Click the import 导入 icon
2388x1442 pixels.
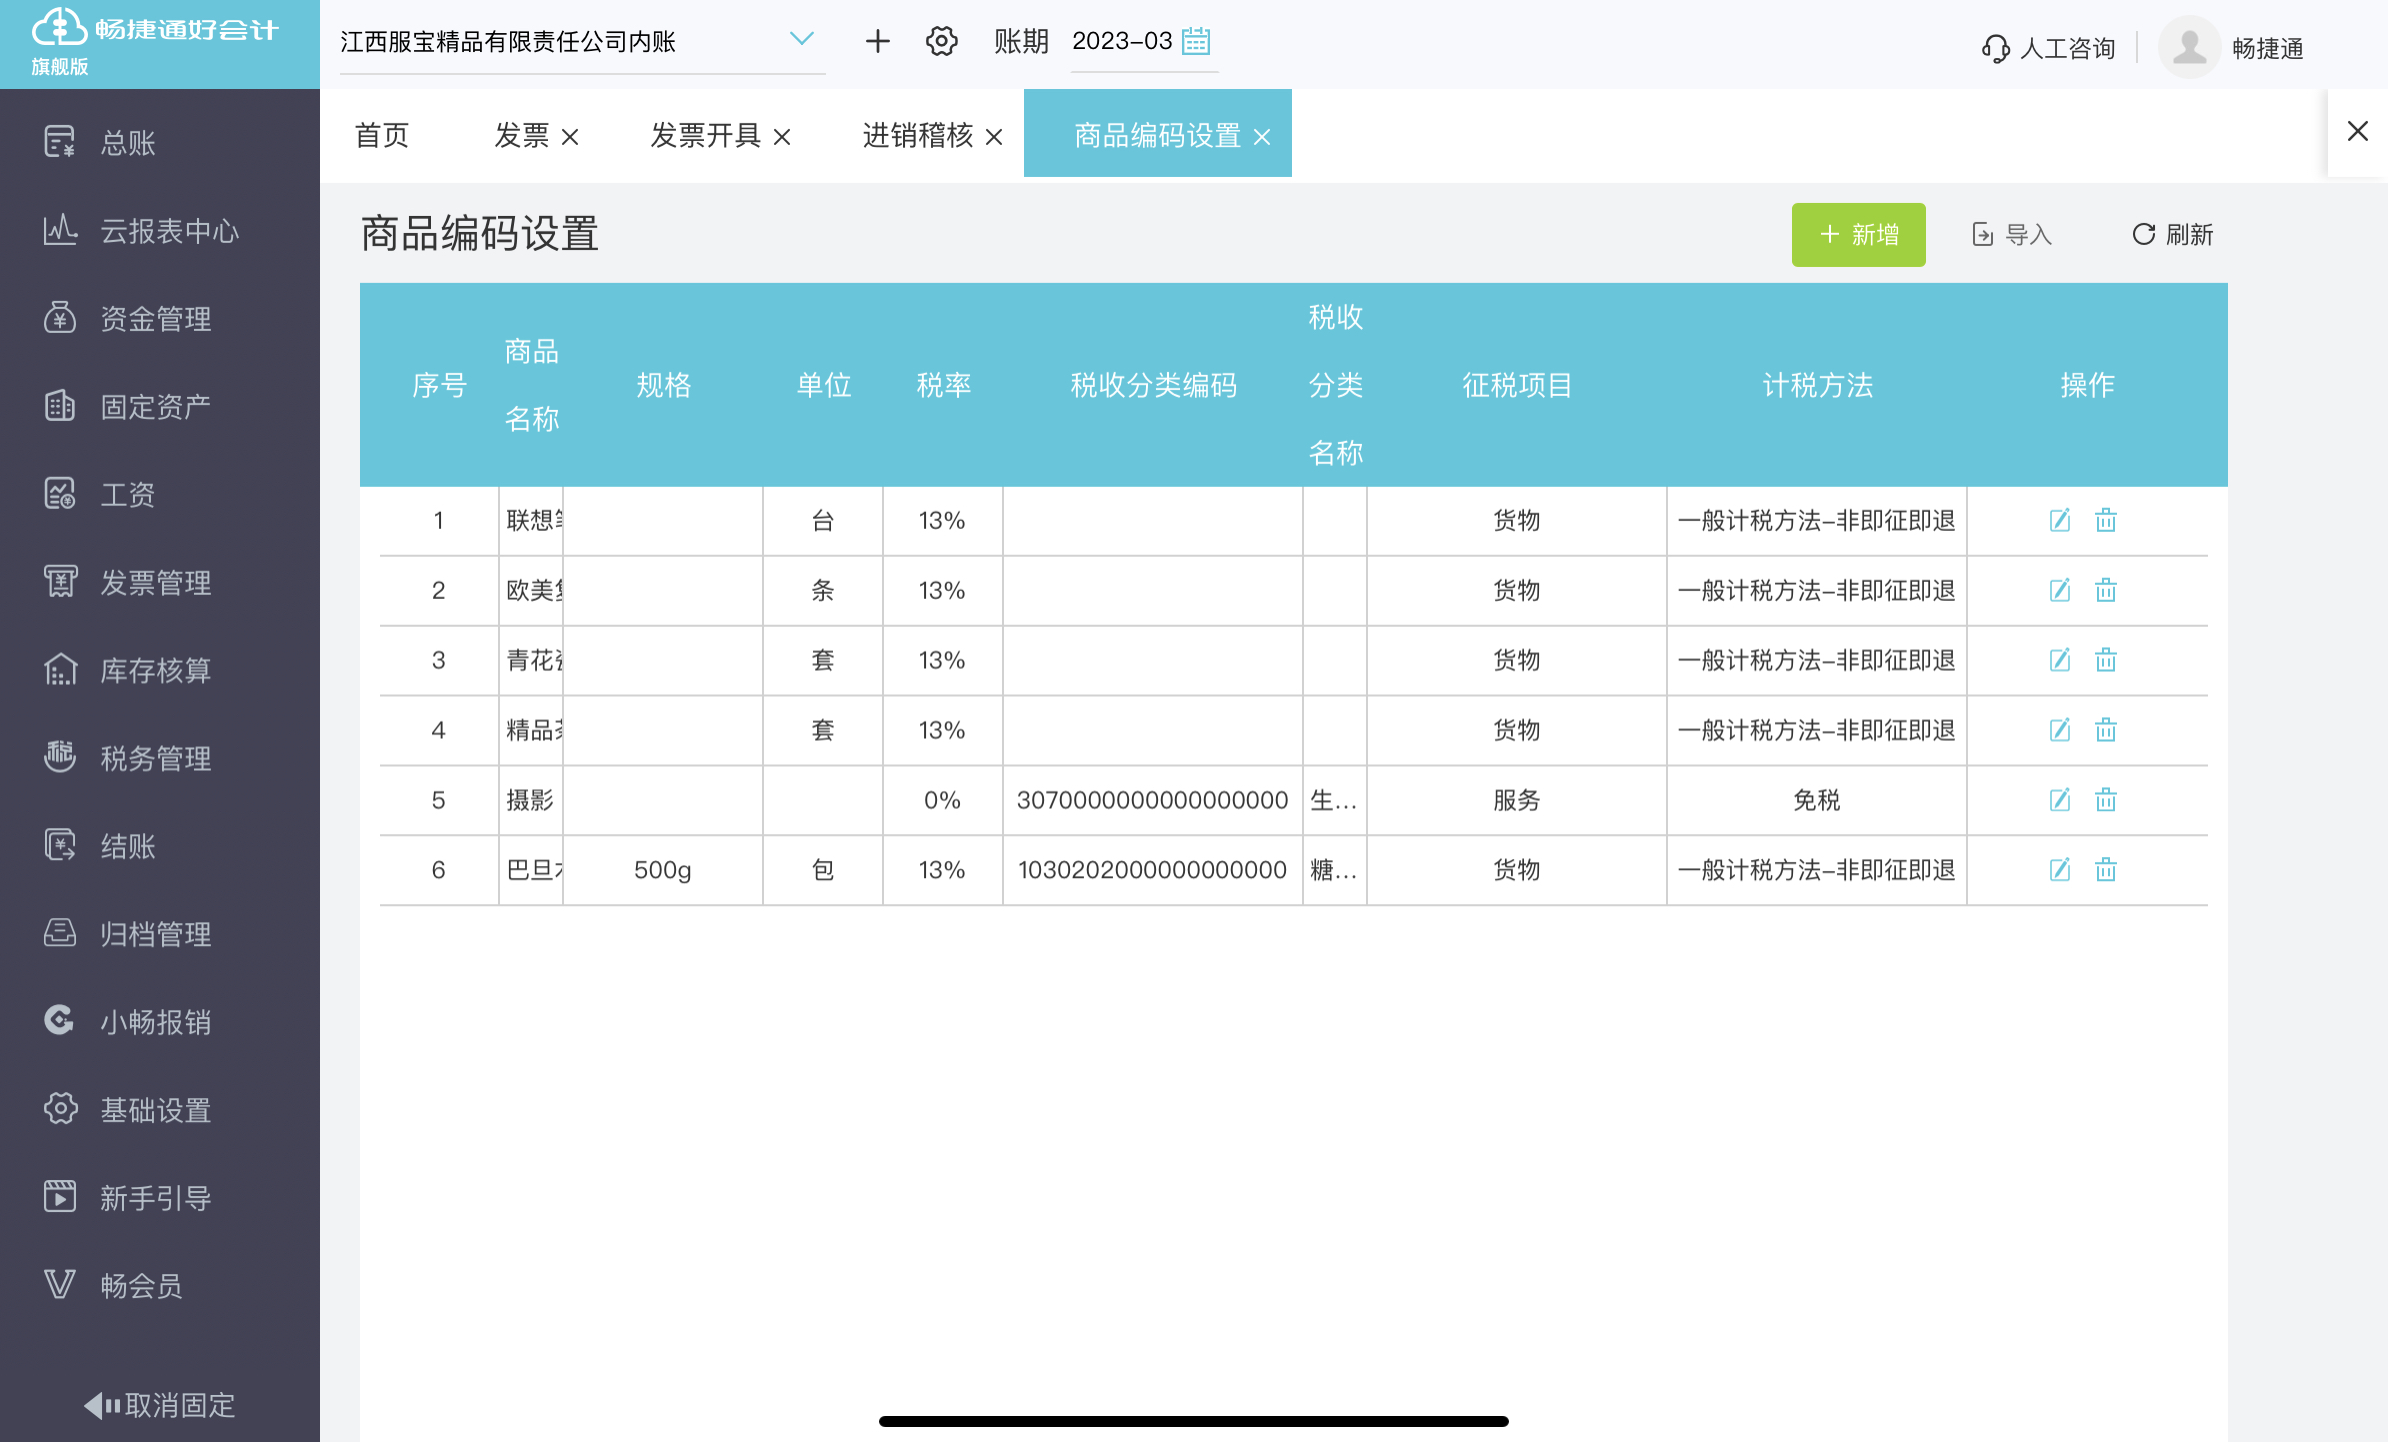click(x=2014, y=234)
